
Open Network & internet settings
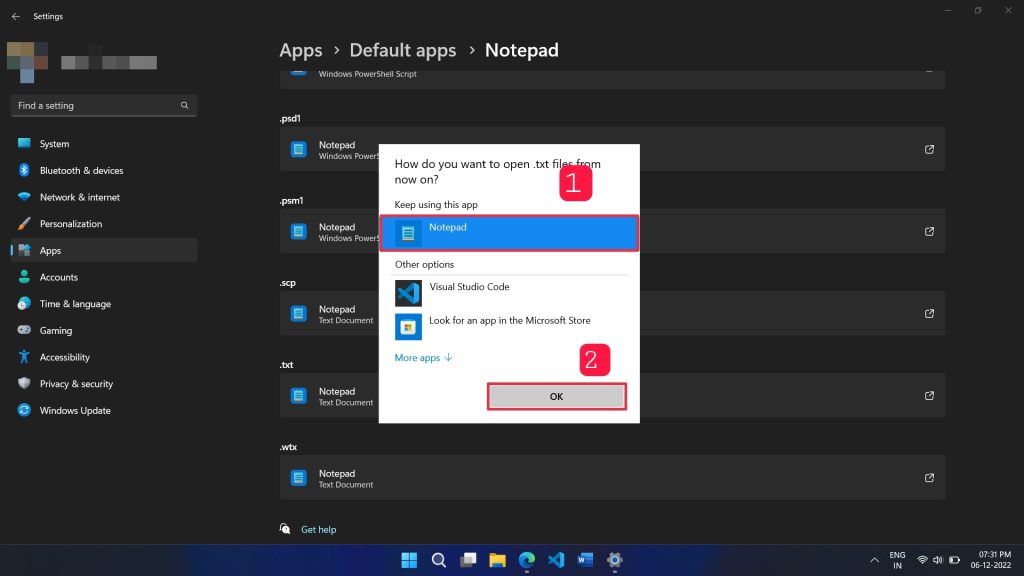[104, 197]
